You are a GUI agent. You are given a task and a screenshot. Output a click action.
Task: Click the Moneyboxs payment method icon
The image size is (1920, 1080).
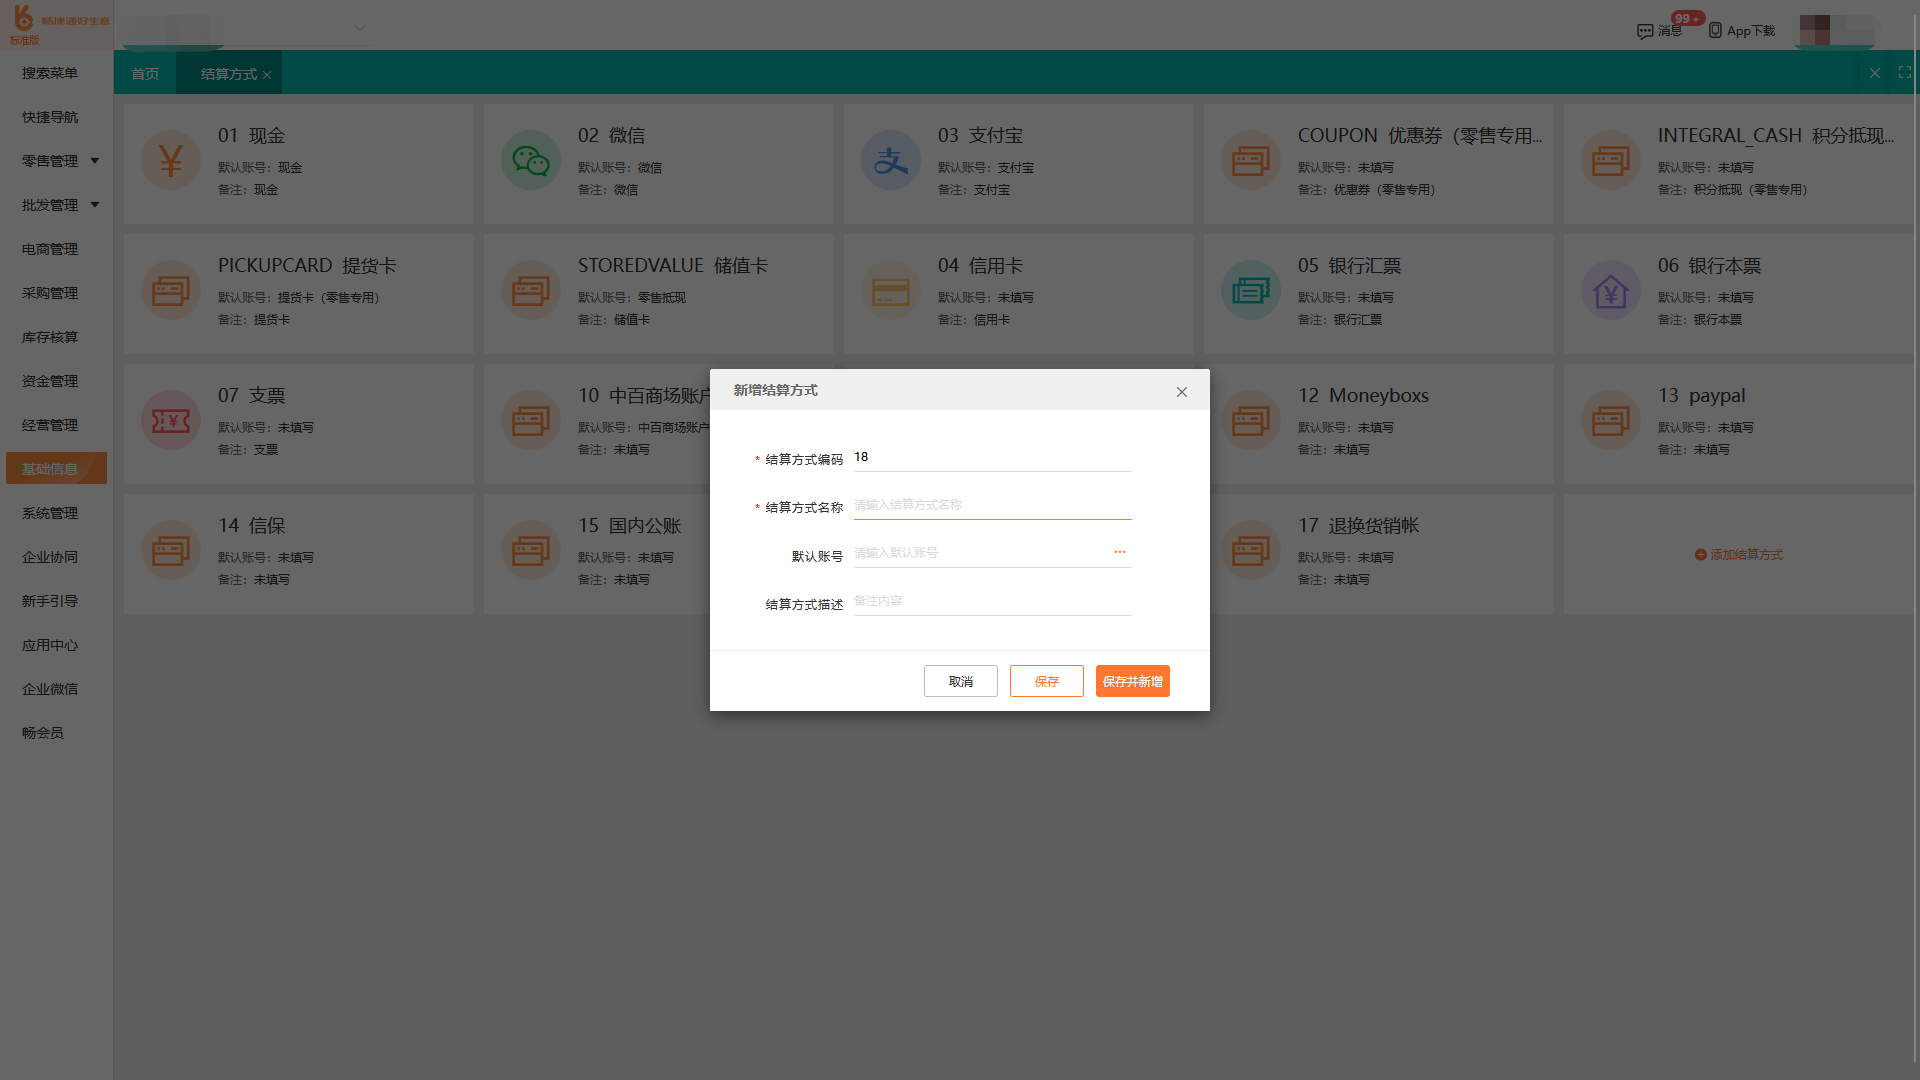(x=1251, y=419)
